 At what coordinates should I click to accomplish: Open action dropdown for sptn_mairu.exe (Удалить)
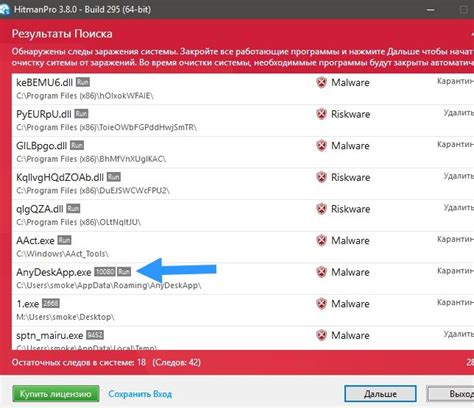(459, 334)
